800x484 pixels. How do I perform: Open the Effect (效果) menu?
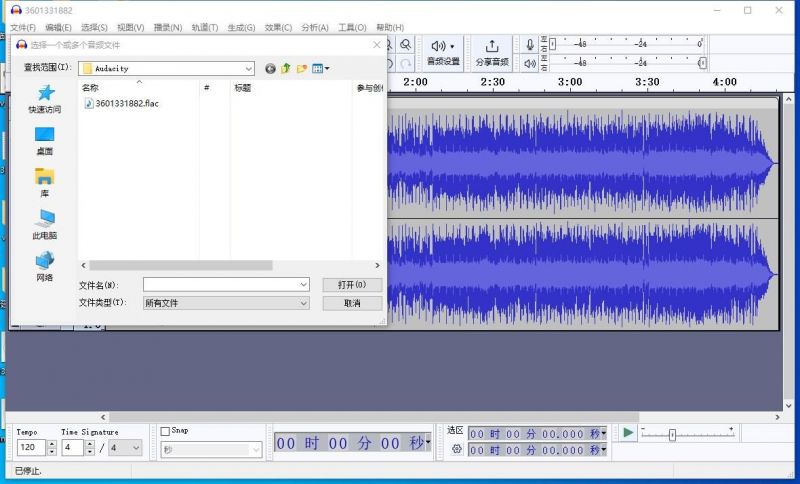pos(278,27)
